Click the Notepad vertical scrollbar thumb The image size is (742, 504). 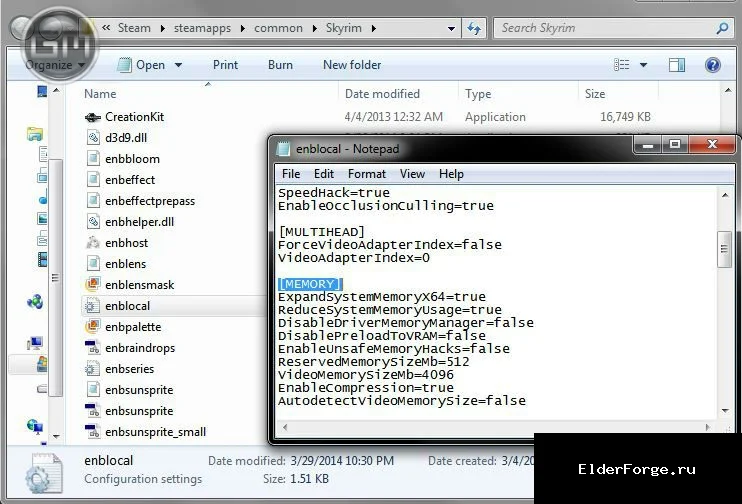point(724,249)
